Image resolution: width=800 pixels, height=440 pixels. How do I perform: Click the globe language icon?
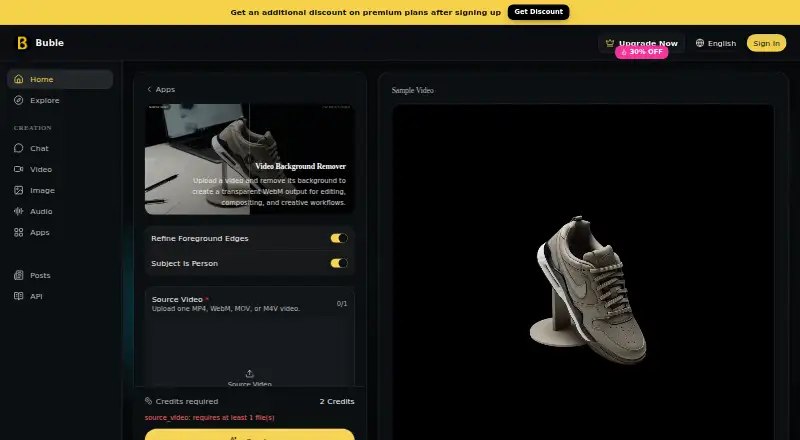(700, 43)
